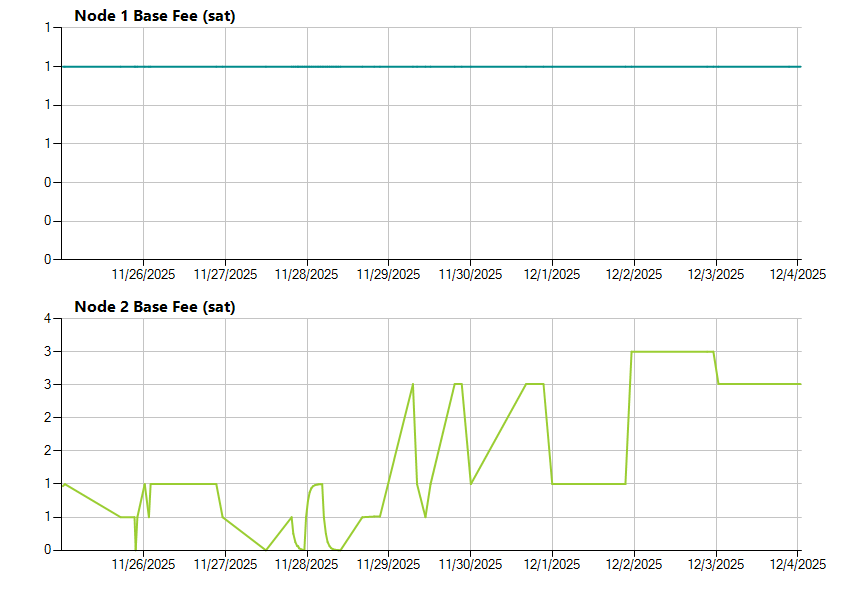The image size is (860, 600).
Task: Click Node 2 green line starting point at left edge
Action: tap(64, 484)
